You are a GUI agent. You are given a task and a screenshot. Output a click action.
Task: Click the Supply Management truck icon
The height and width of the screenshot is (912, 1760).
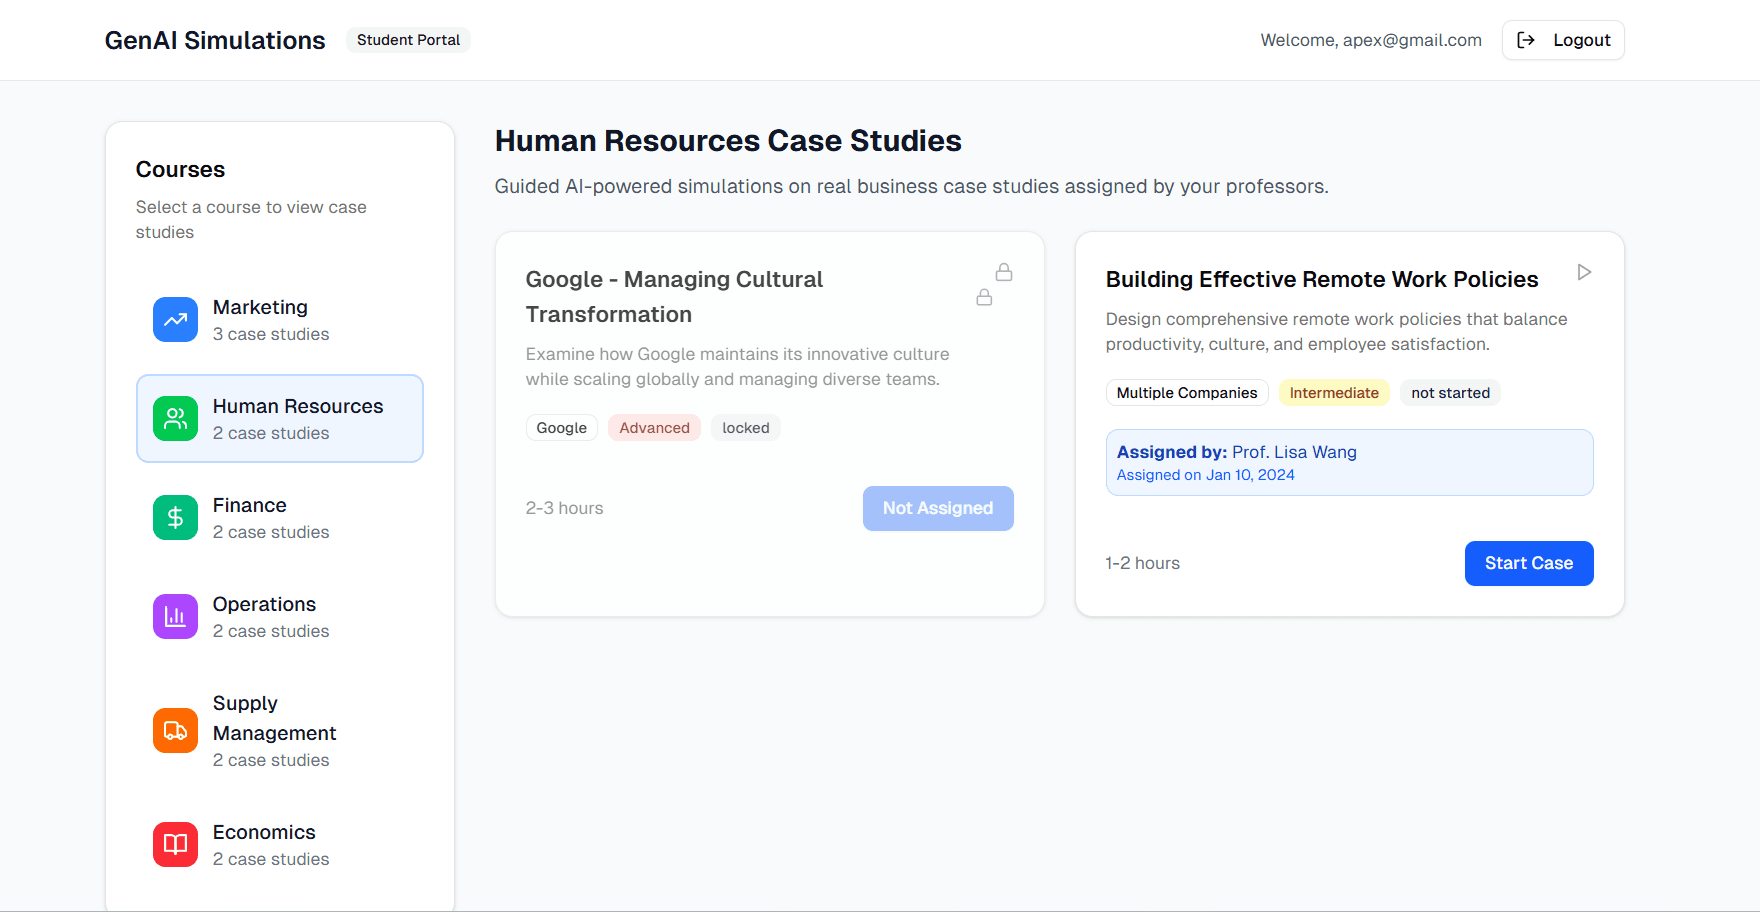(175, 730)
